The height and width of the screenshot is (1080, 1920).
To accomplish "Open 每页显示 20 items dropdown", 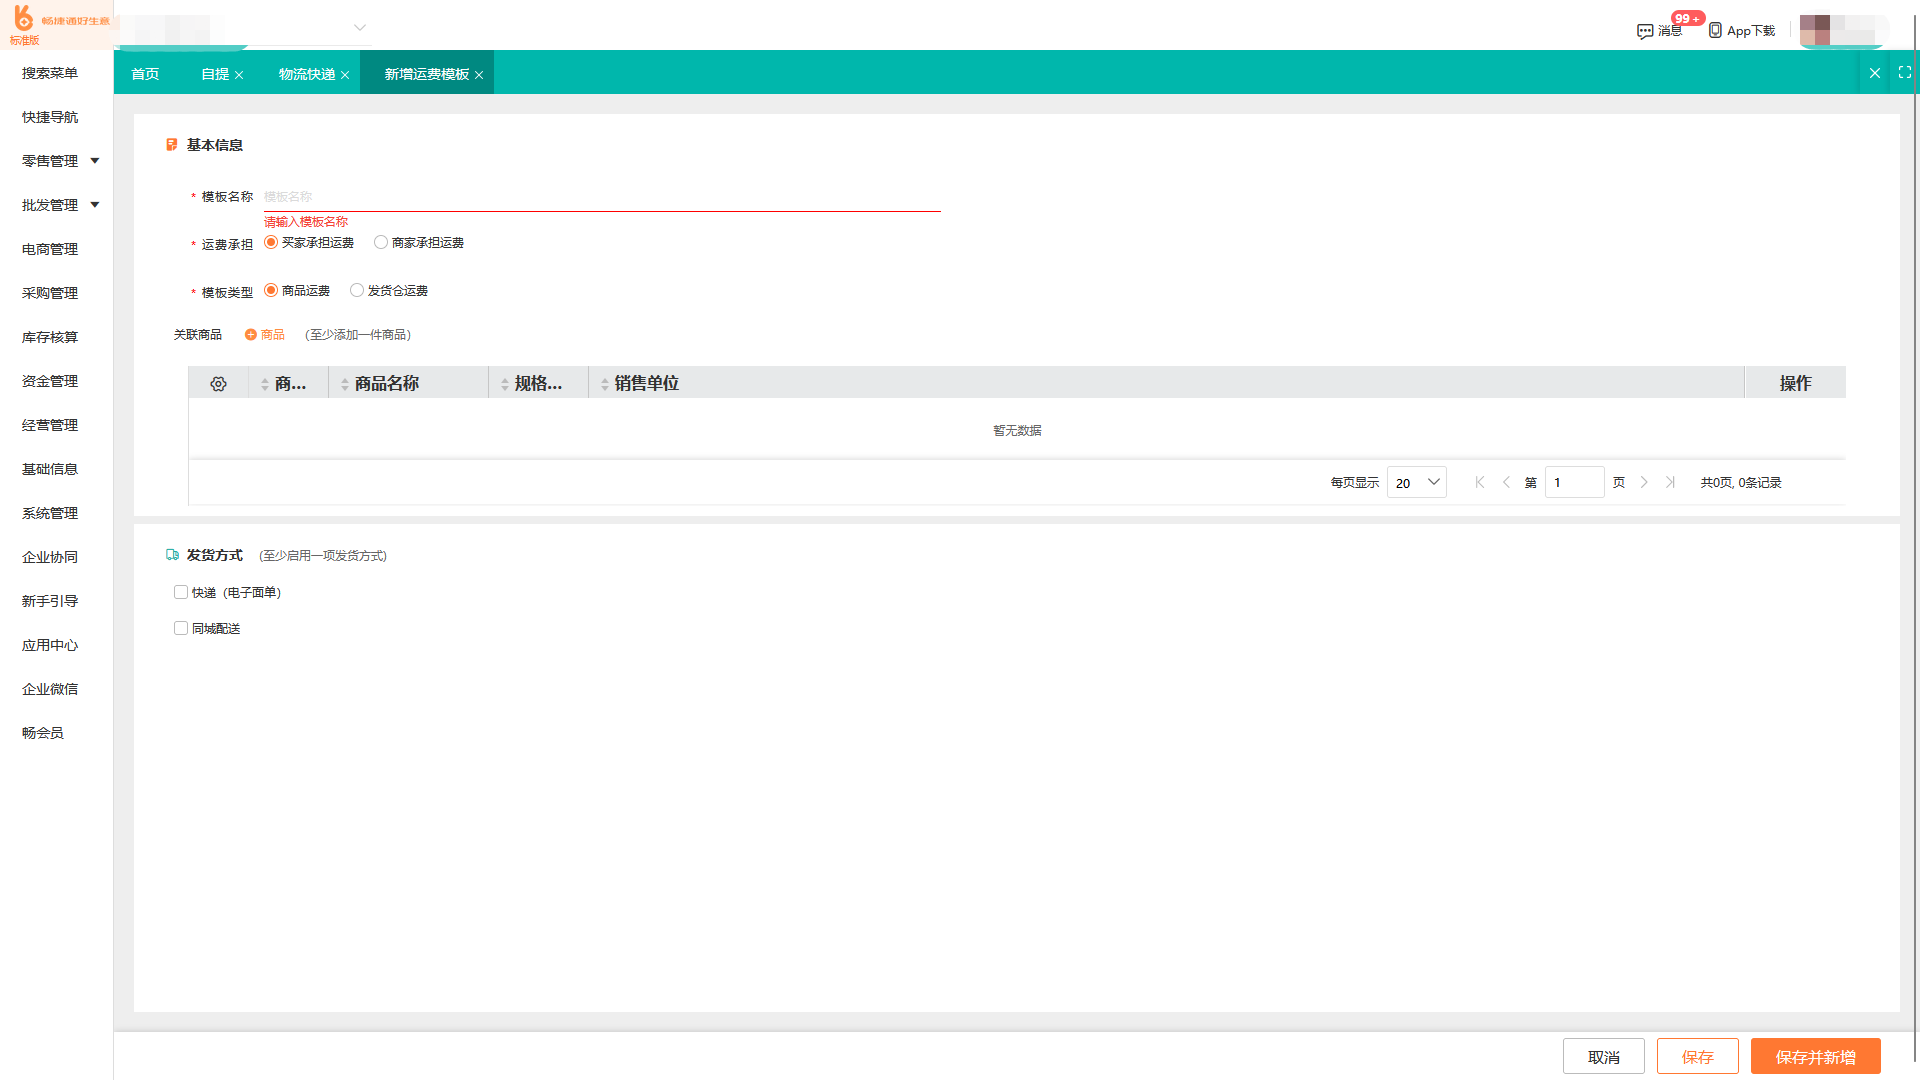I will coord(1418,481).
